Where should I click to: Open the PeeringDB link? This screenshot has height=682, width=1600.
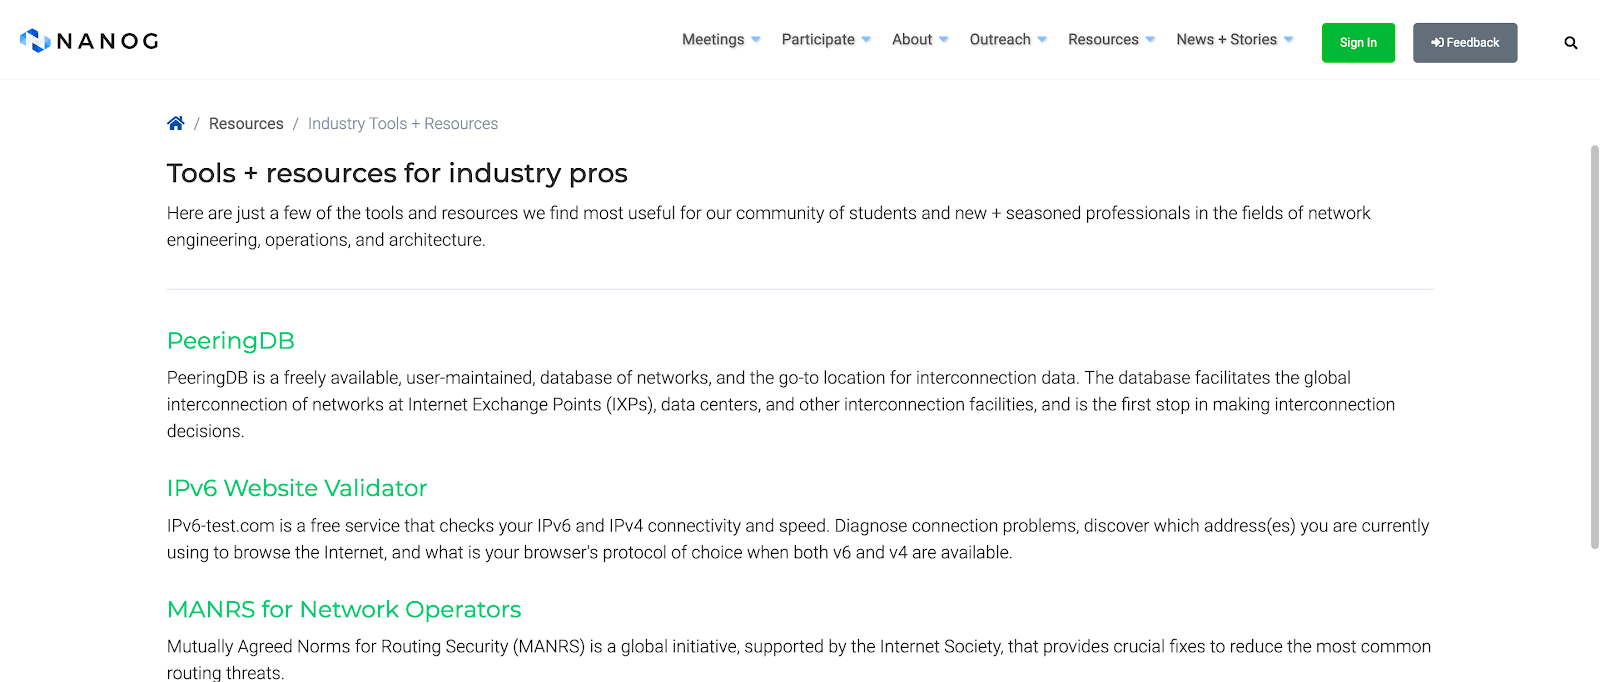(230, 341)
